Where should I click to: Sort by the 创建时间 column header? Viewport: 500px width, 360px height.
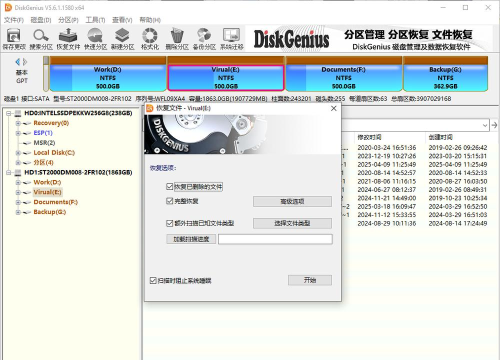pos(441,137)
